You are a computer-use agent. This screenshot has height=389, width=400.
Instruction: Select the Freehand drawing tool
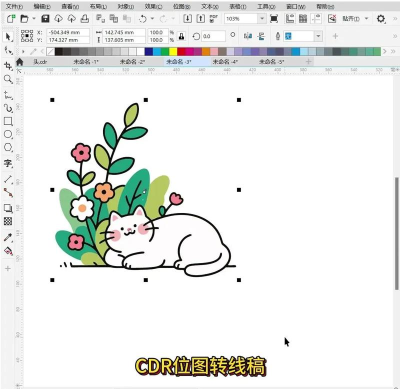click(8, 95)
